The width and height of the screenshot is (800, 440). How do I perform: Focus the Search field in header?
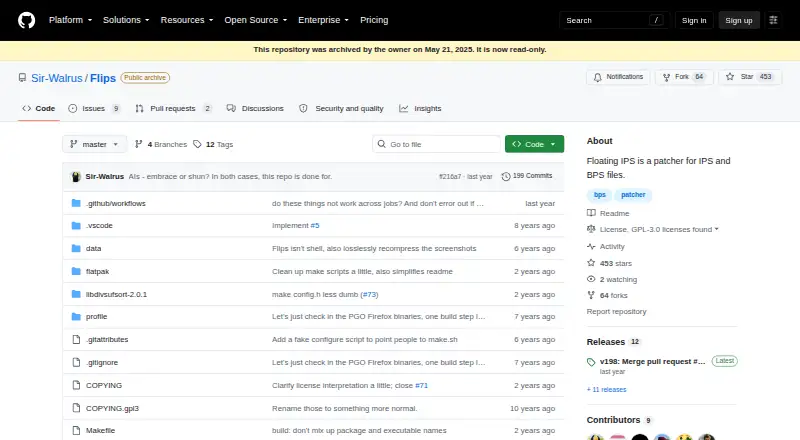614,20
